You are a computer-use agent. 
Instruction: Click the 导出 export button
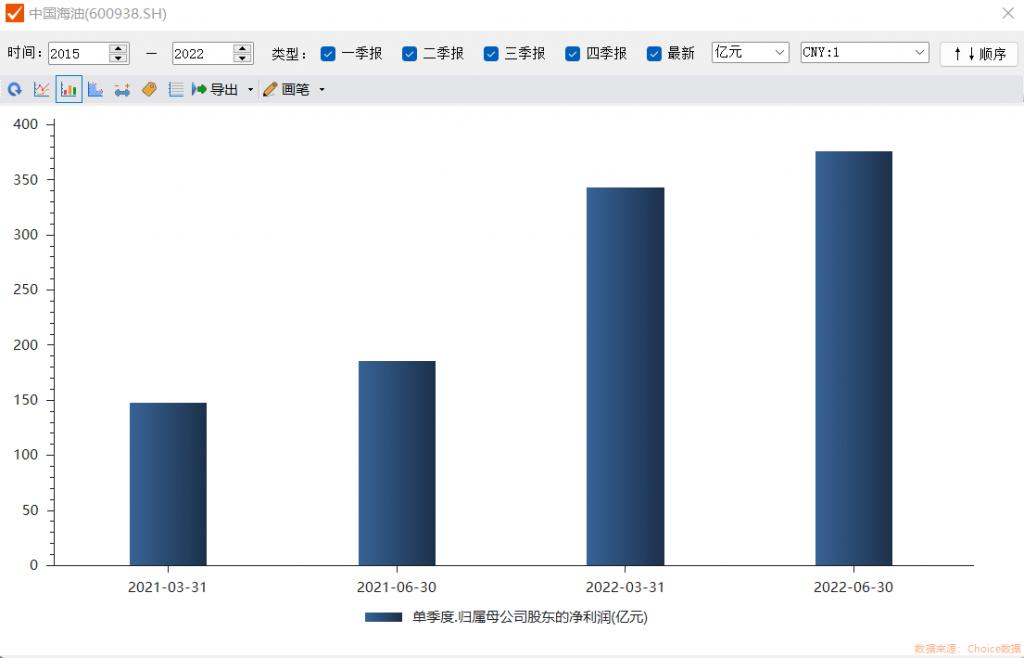pyautogui.click(x=216, y=90)
